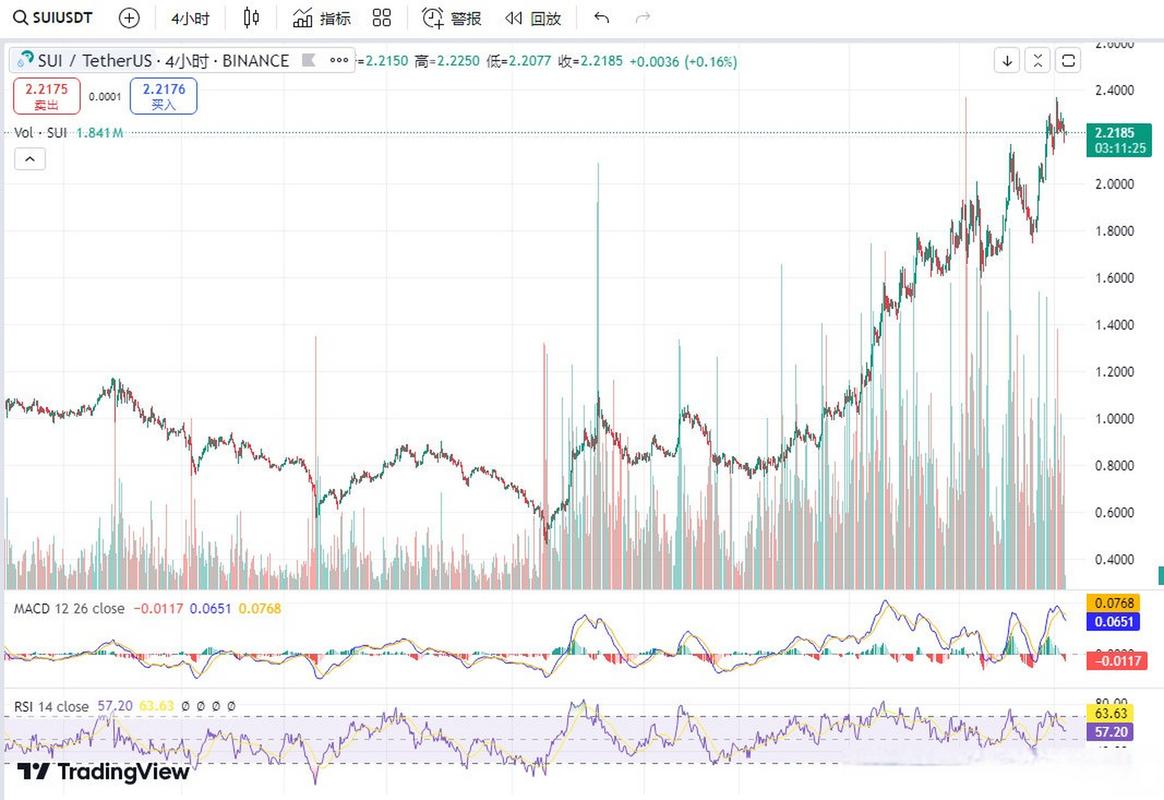Open the 指标 indicators menu
1164x800 pixels.
pos(322,18)
